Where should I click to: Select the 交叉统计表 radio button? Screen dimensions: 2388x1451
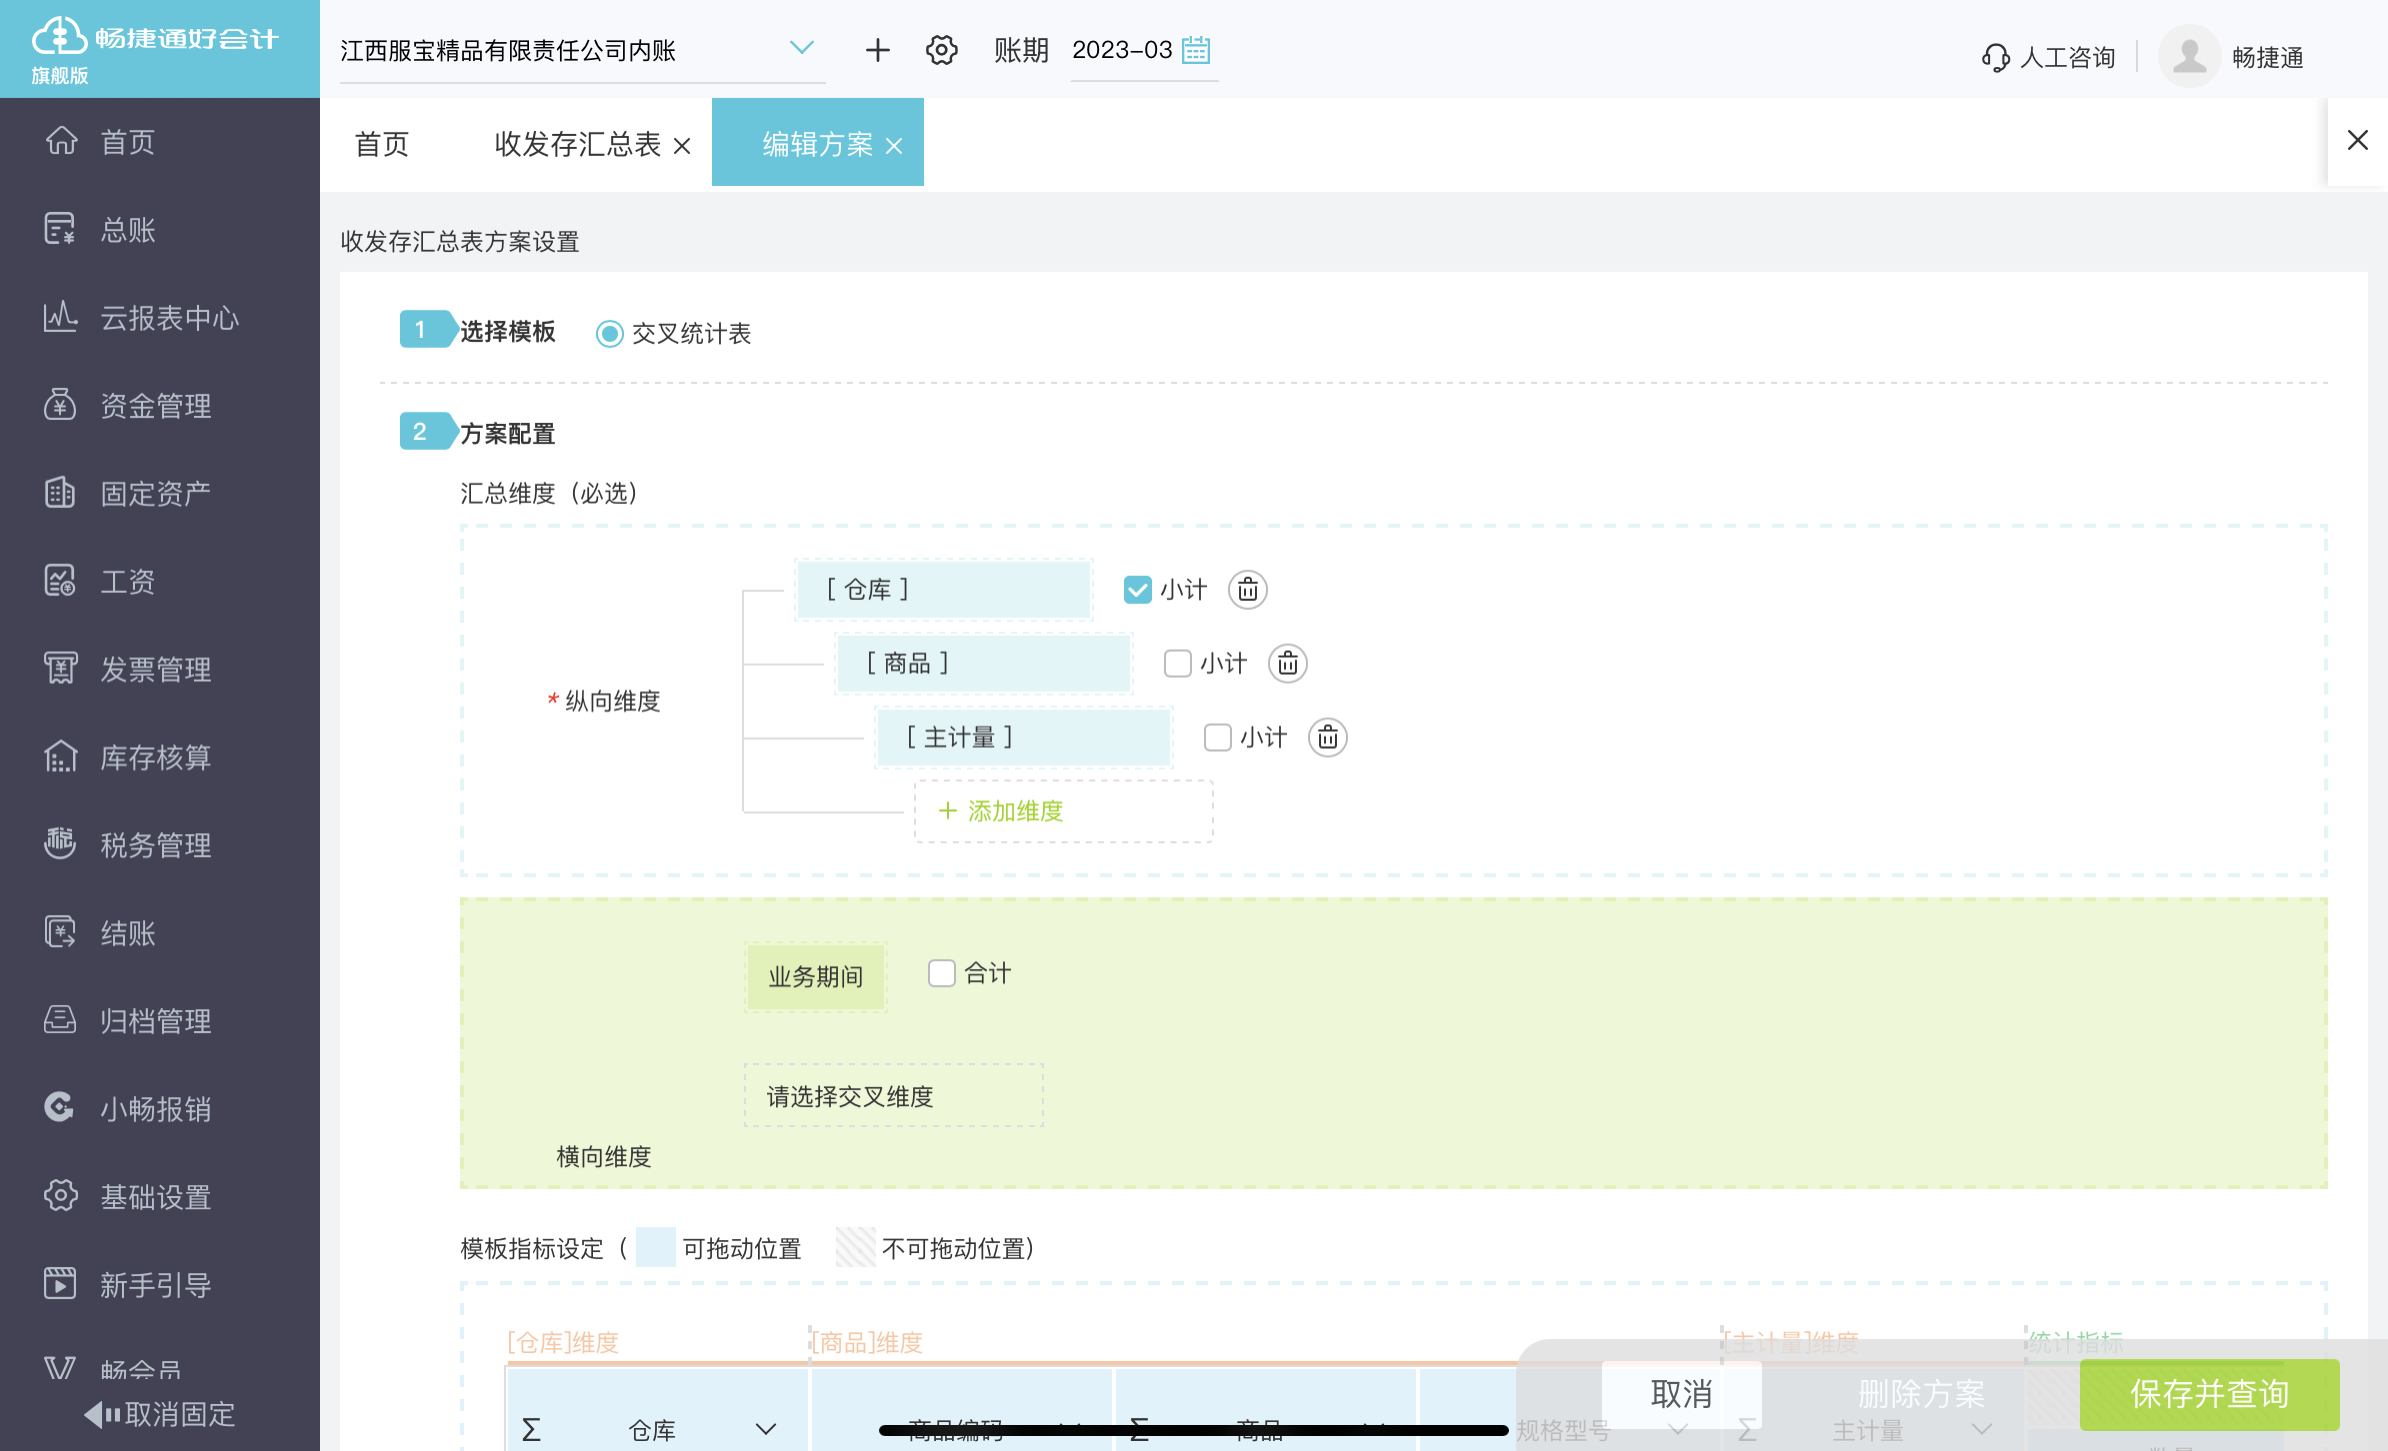point(609,332)
